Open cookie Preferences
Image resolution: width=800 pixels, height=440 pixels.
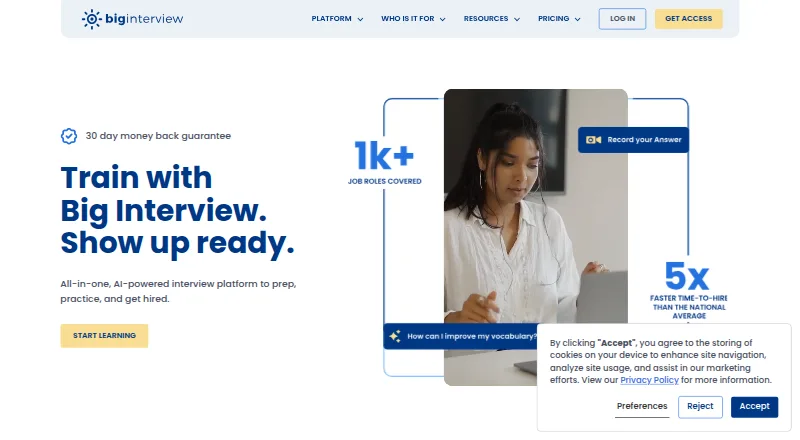coord(642,406)
